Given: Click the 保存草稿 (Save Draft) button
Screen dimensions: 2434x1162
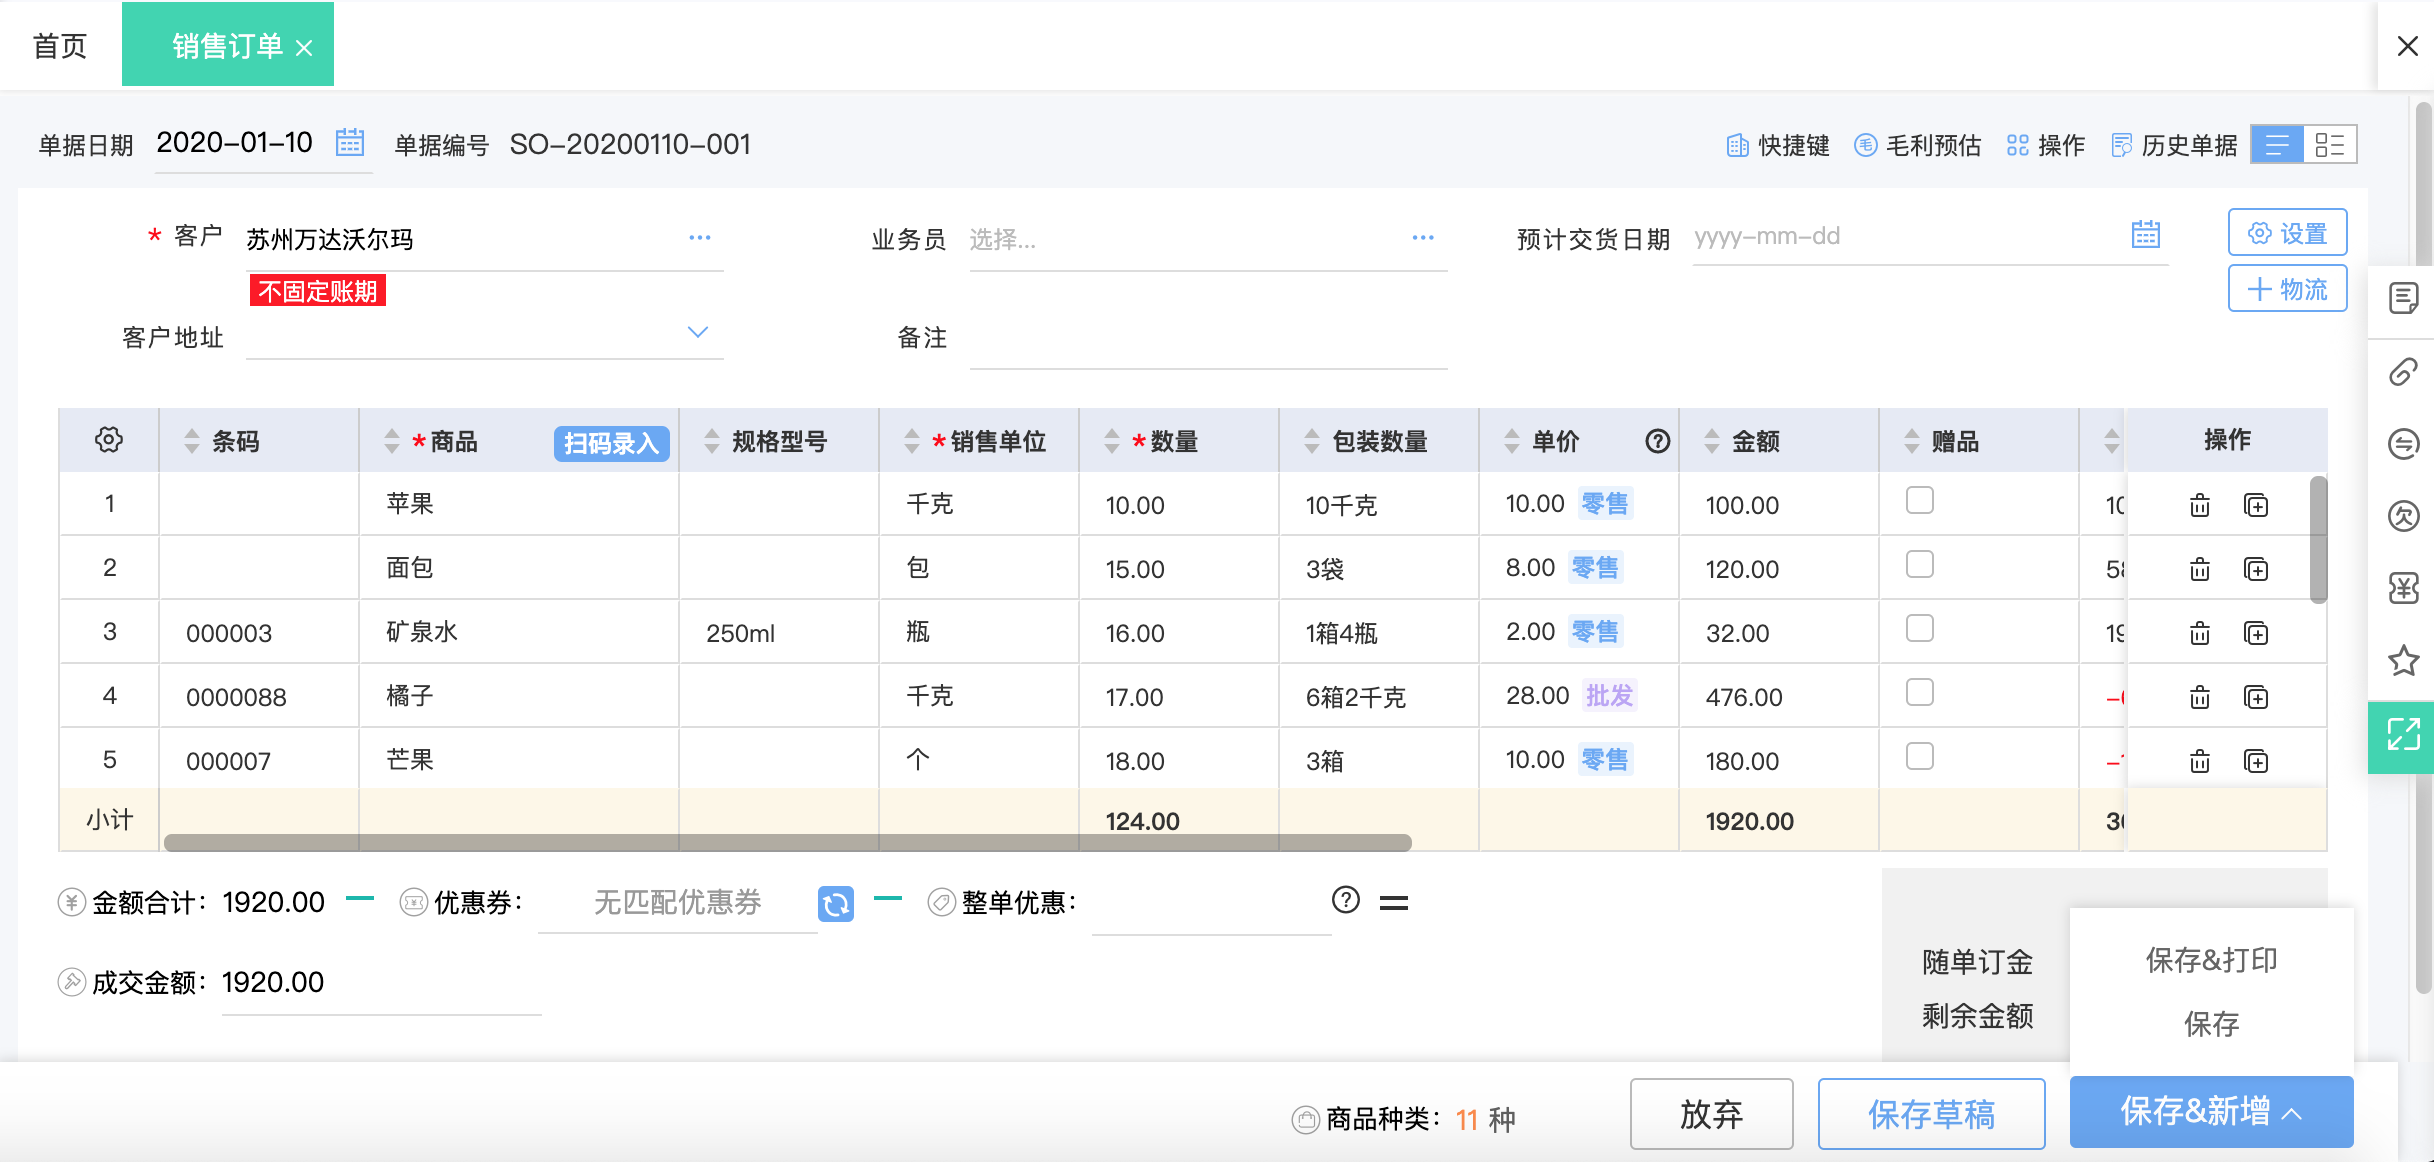Looking at the screenshot, I should click(1928, 1114).
